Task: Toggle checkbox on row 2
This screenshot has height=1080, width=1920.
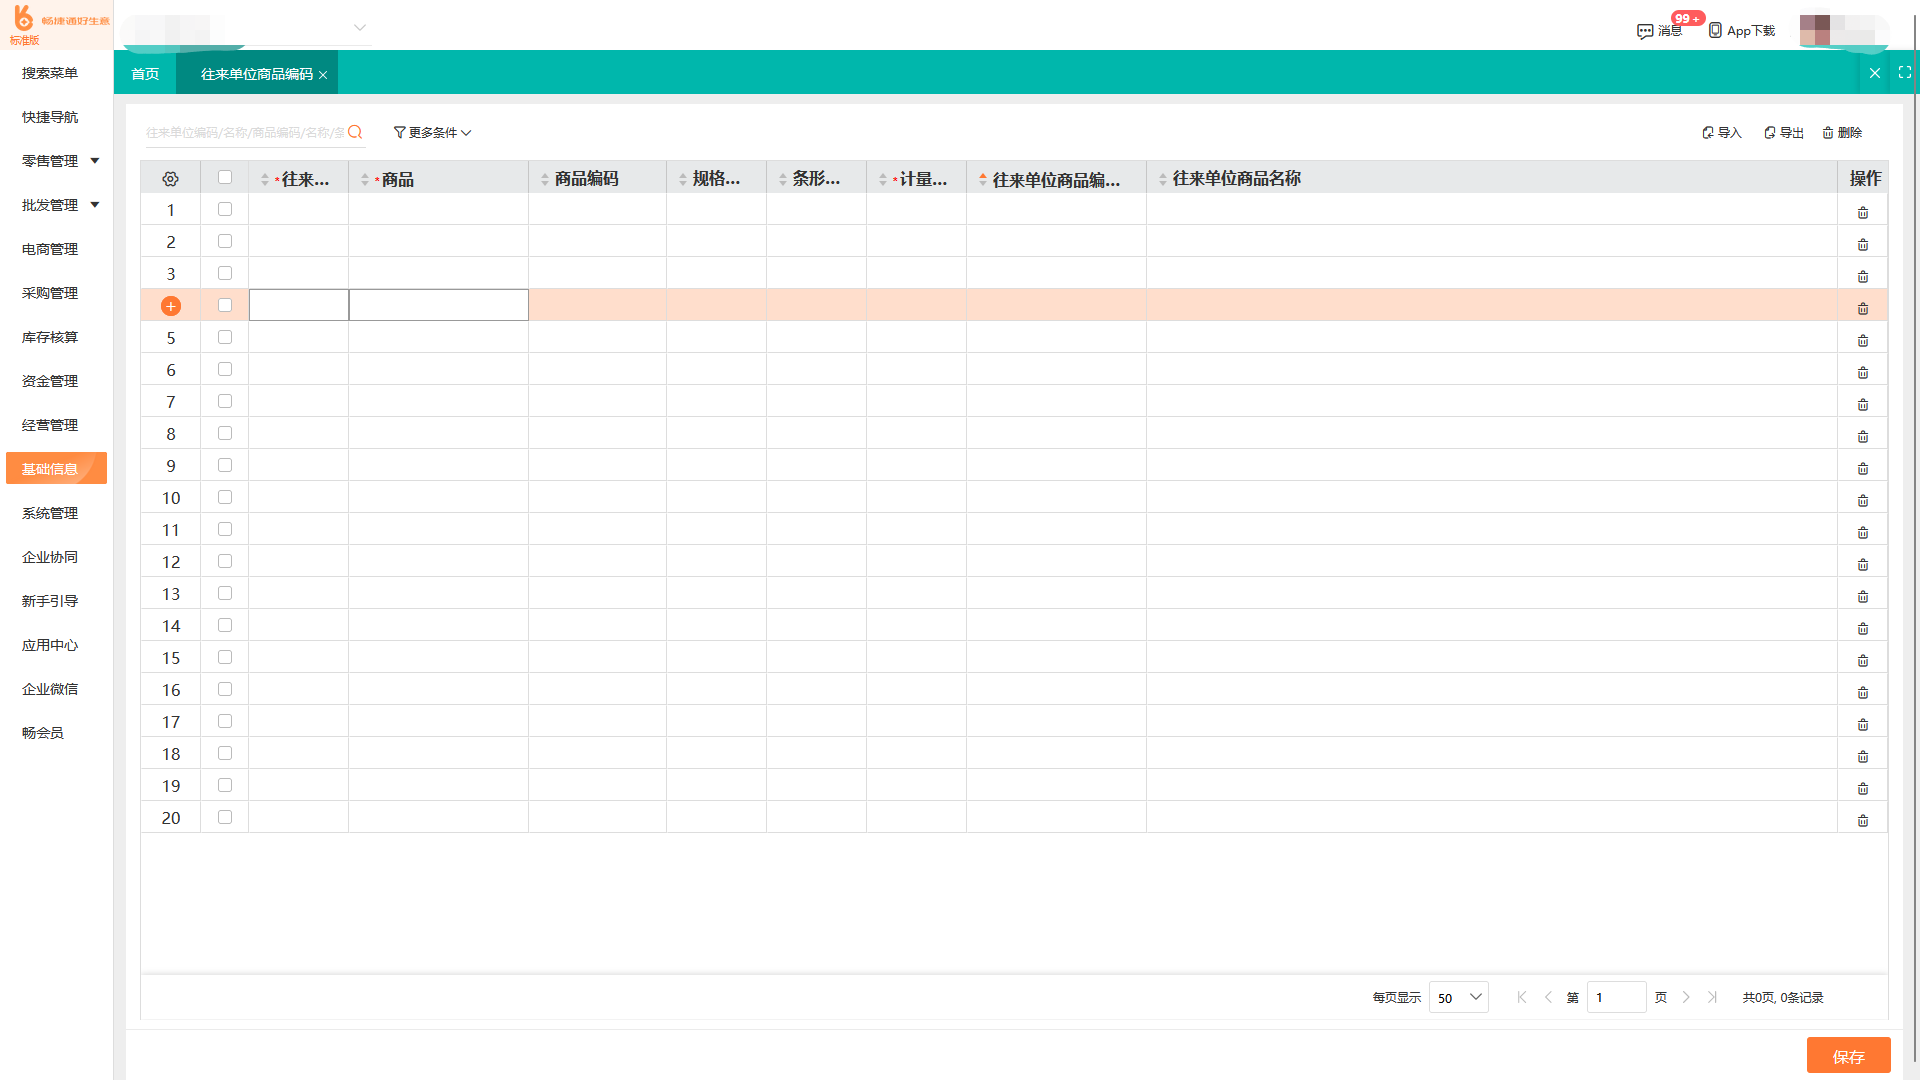Action: (224, 240)
